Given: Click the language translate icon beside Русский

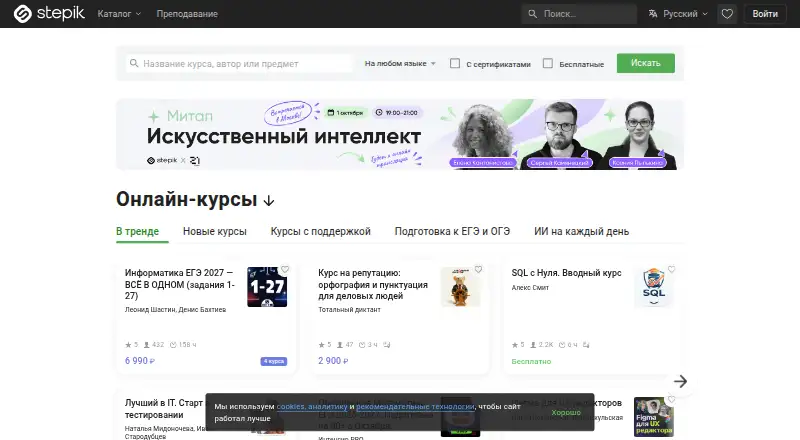Looking at the screenshot, I should coord(653,14).
